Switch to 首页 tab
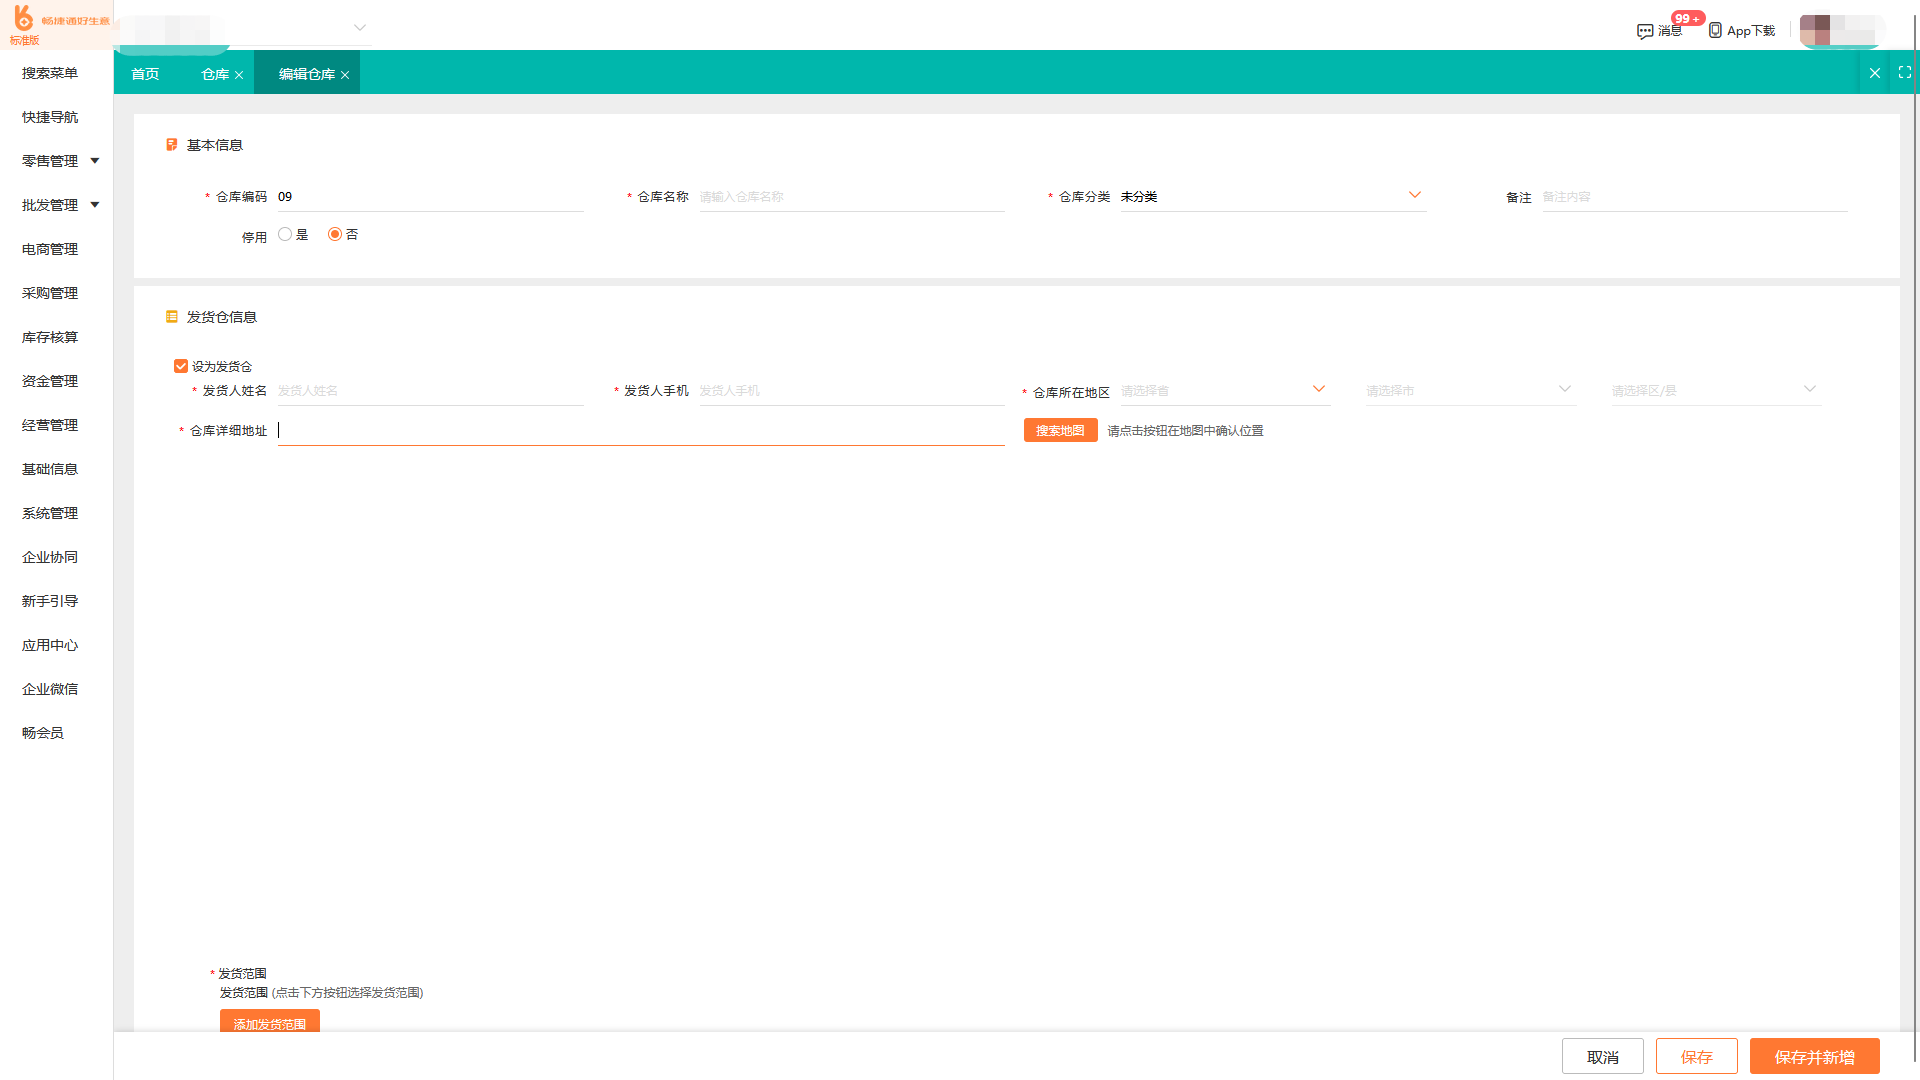Image resolution: width=1920 pixels, height=1080 pixels. 144,73
